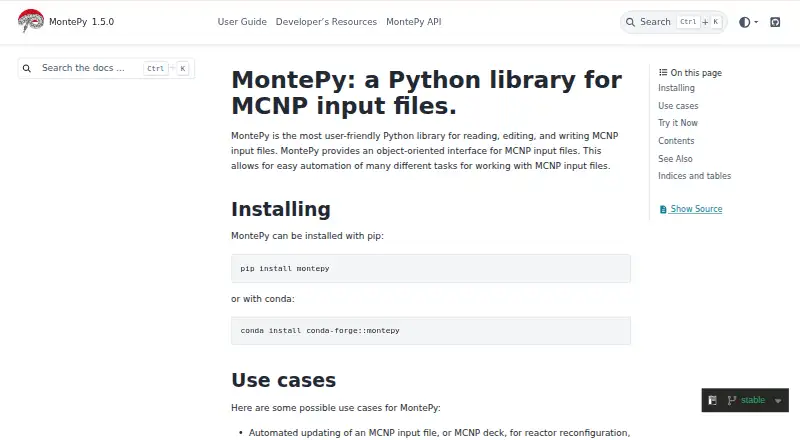Jump to the Try it Now section
800x440 pixels.
point(678,123)
